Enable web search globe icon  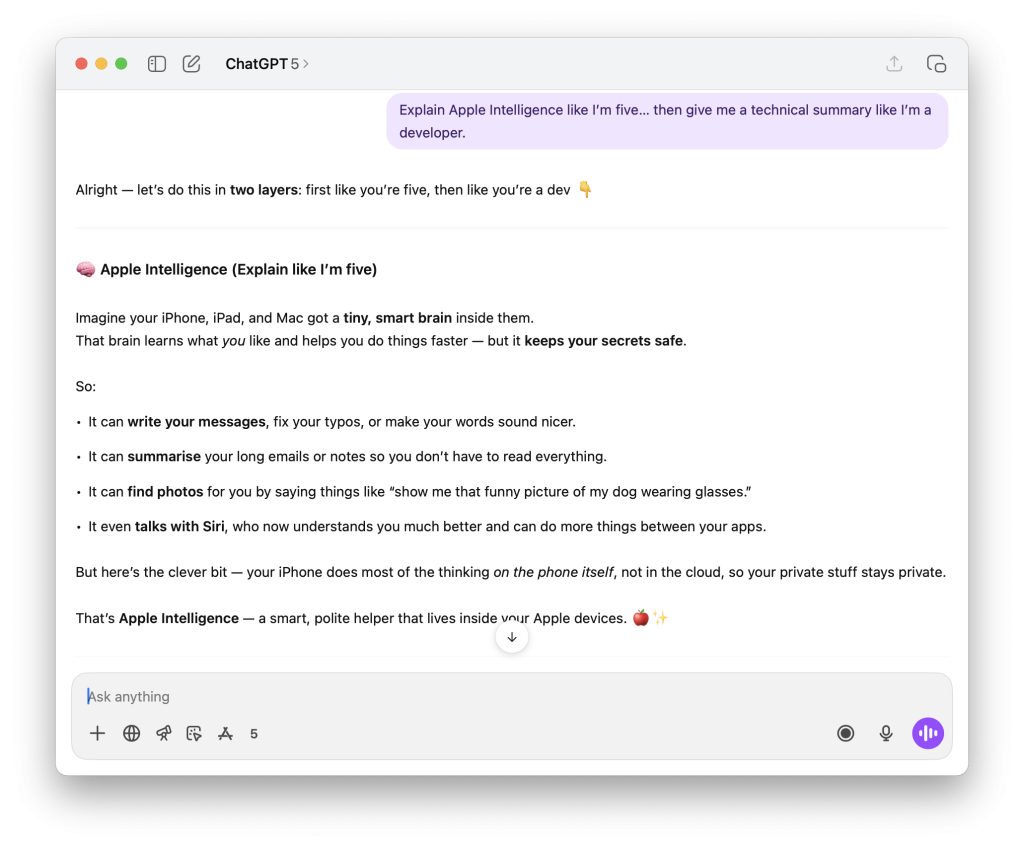(131, 733)
